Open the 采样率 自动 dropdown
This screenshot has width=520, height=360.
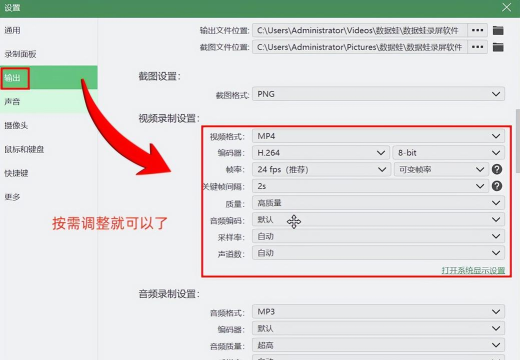click(x=378, y=236)
